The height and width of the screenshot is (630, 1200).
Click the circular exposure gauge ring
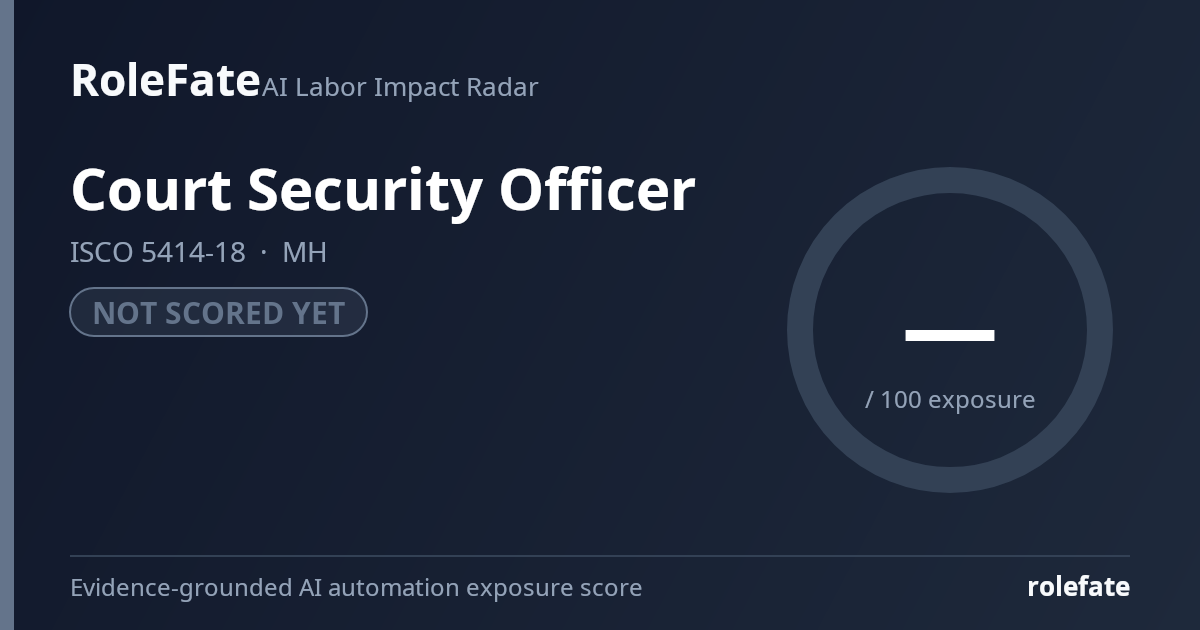tap(950, 180)
